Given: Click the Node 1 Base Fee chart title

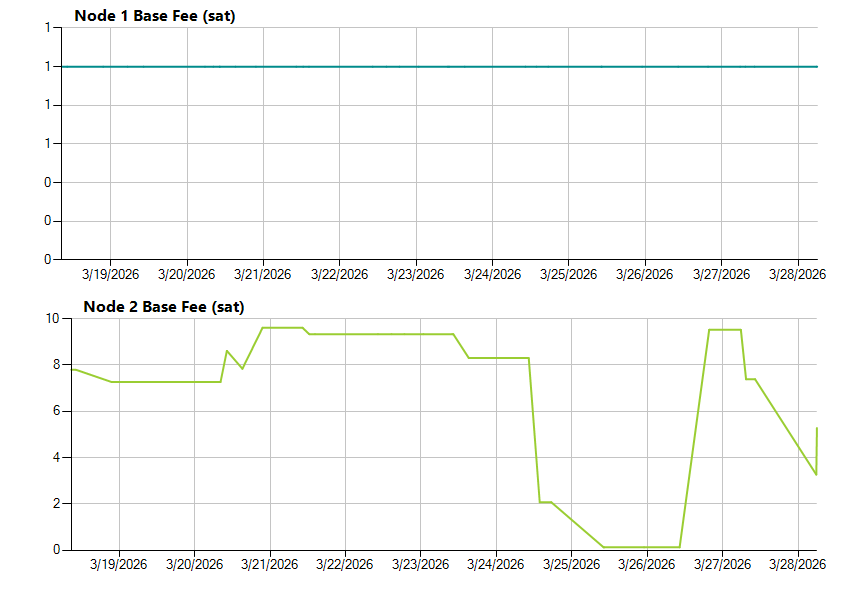Looking at the screenshot, I should click(x=155, y=15).
